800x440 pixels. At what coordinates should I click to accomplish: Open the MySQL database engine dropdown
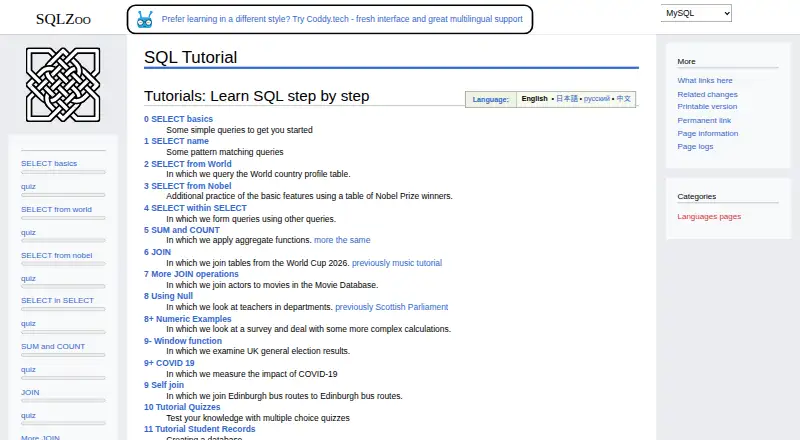pyautogui.click(x=696, y=13)
